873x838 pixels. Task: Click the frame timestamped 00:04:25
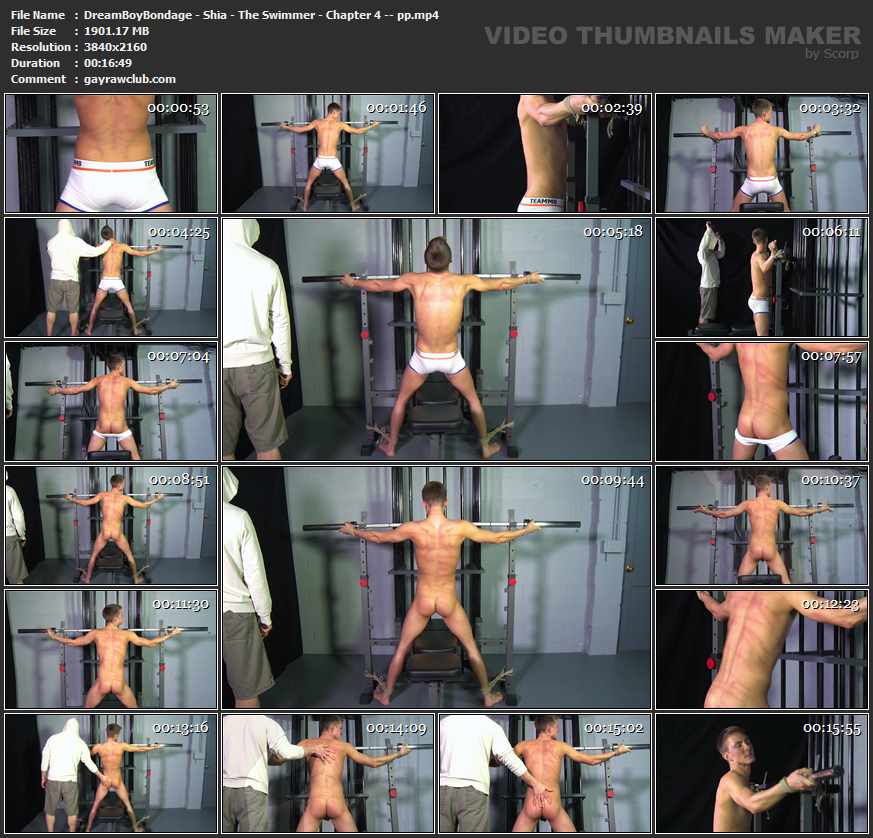click(x=111, y=278)
